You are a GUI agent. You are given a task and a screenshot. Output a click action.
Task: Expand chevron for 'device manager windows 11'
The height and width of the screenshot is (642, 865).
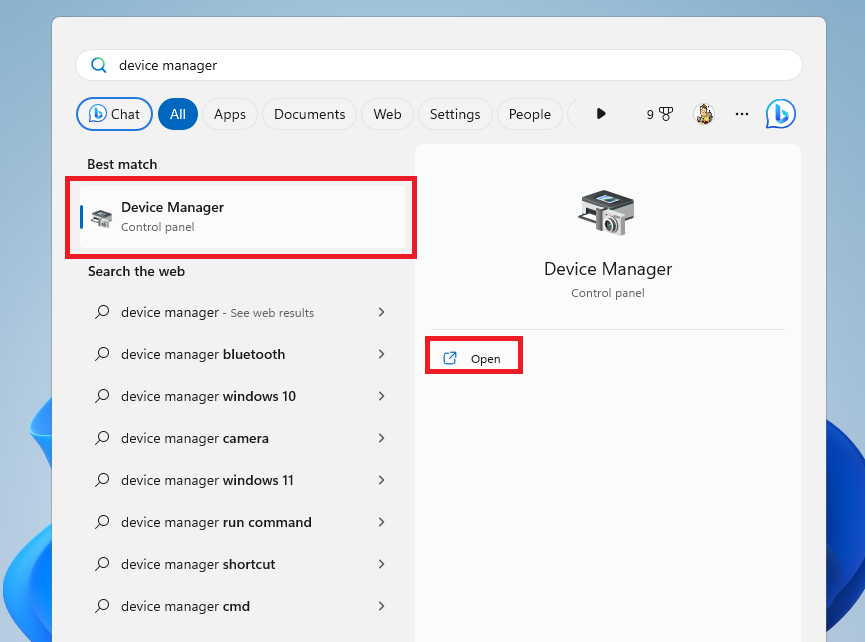point(381,480)
